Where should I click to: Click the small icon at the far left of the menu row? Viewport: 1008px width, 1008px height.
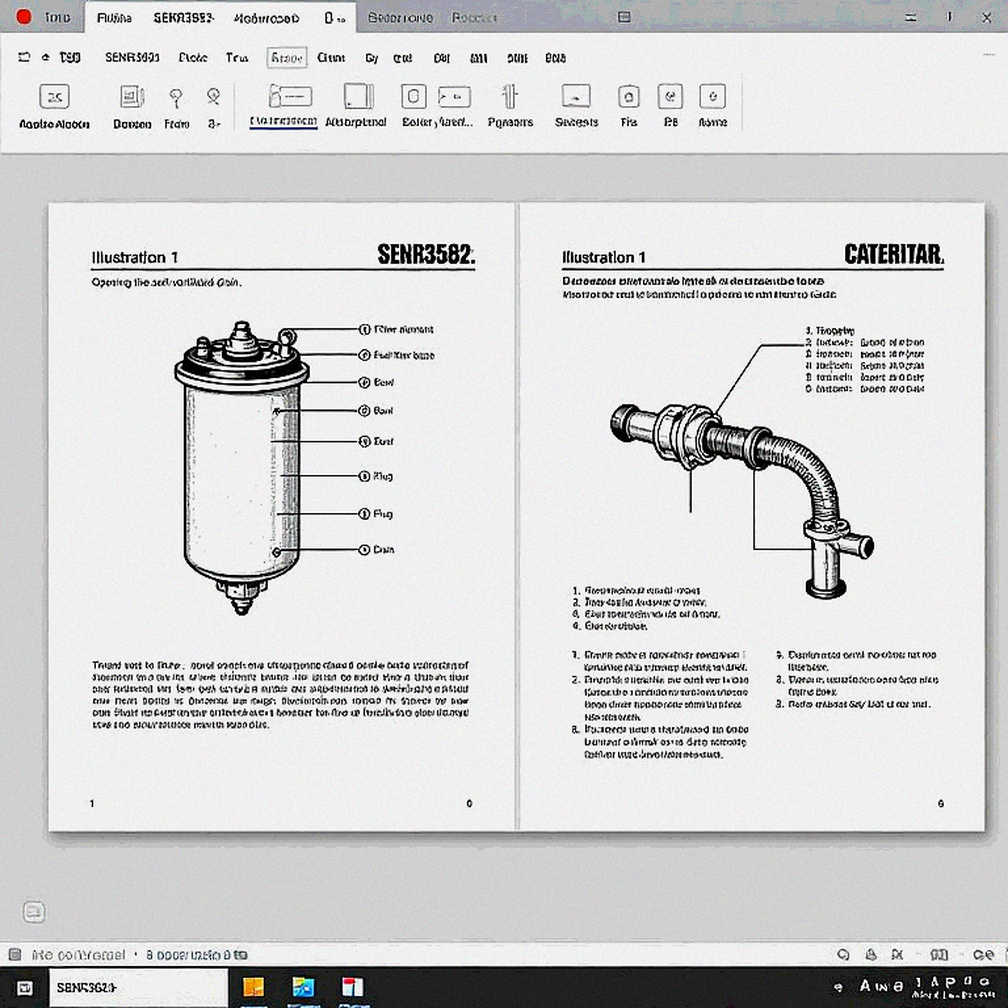[24, 57]
